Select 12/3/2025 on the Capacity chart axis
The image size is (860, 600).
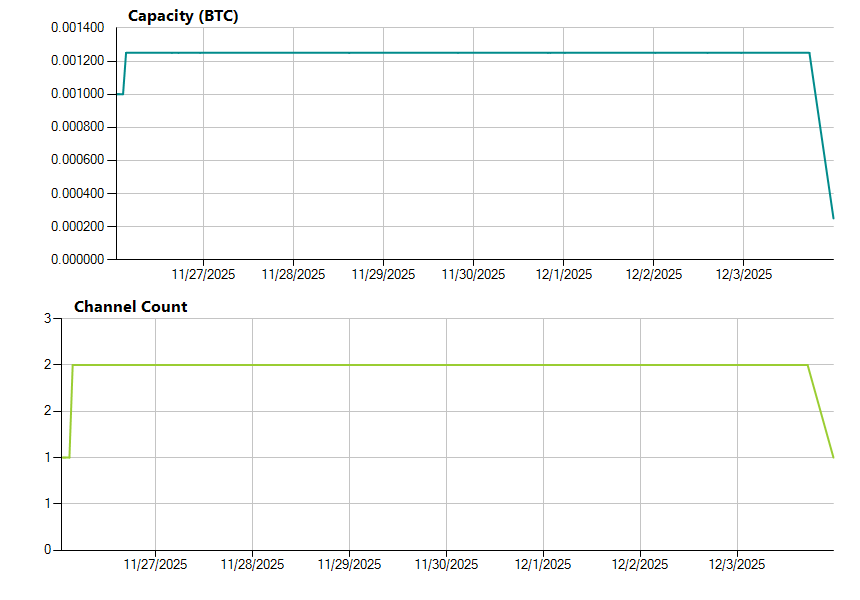pos(742,274)
